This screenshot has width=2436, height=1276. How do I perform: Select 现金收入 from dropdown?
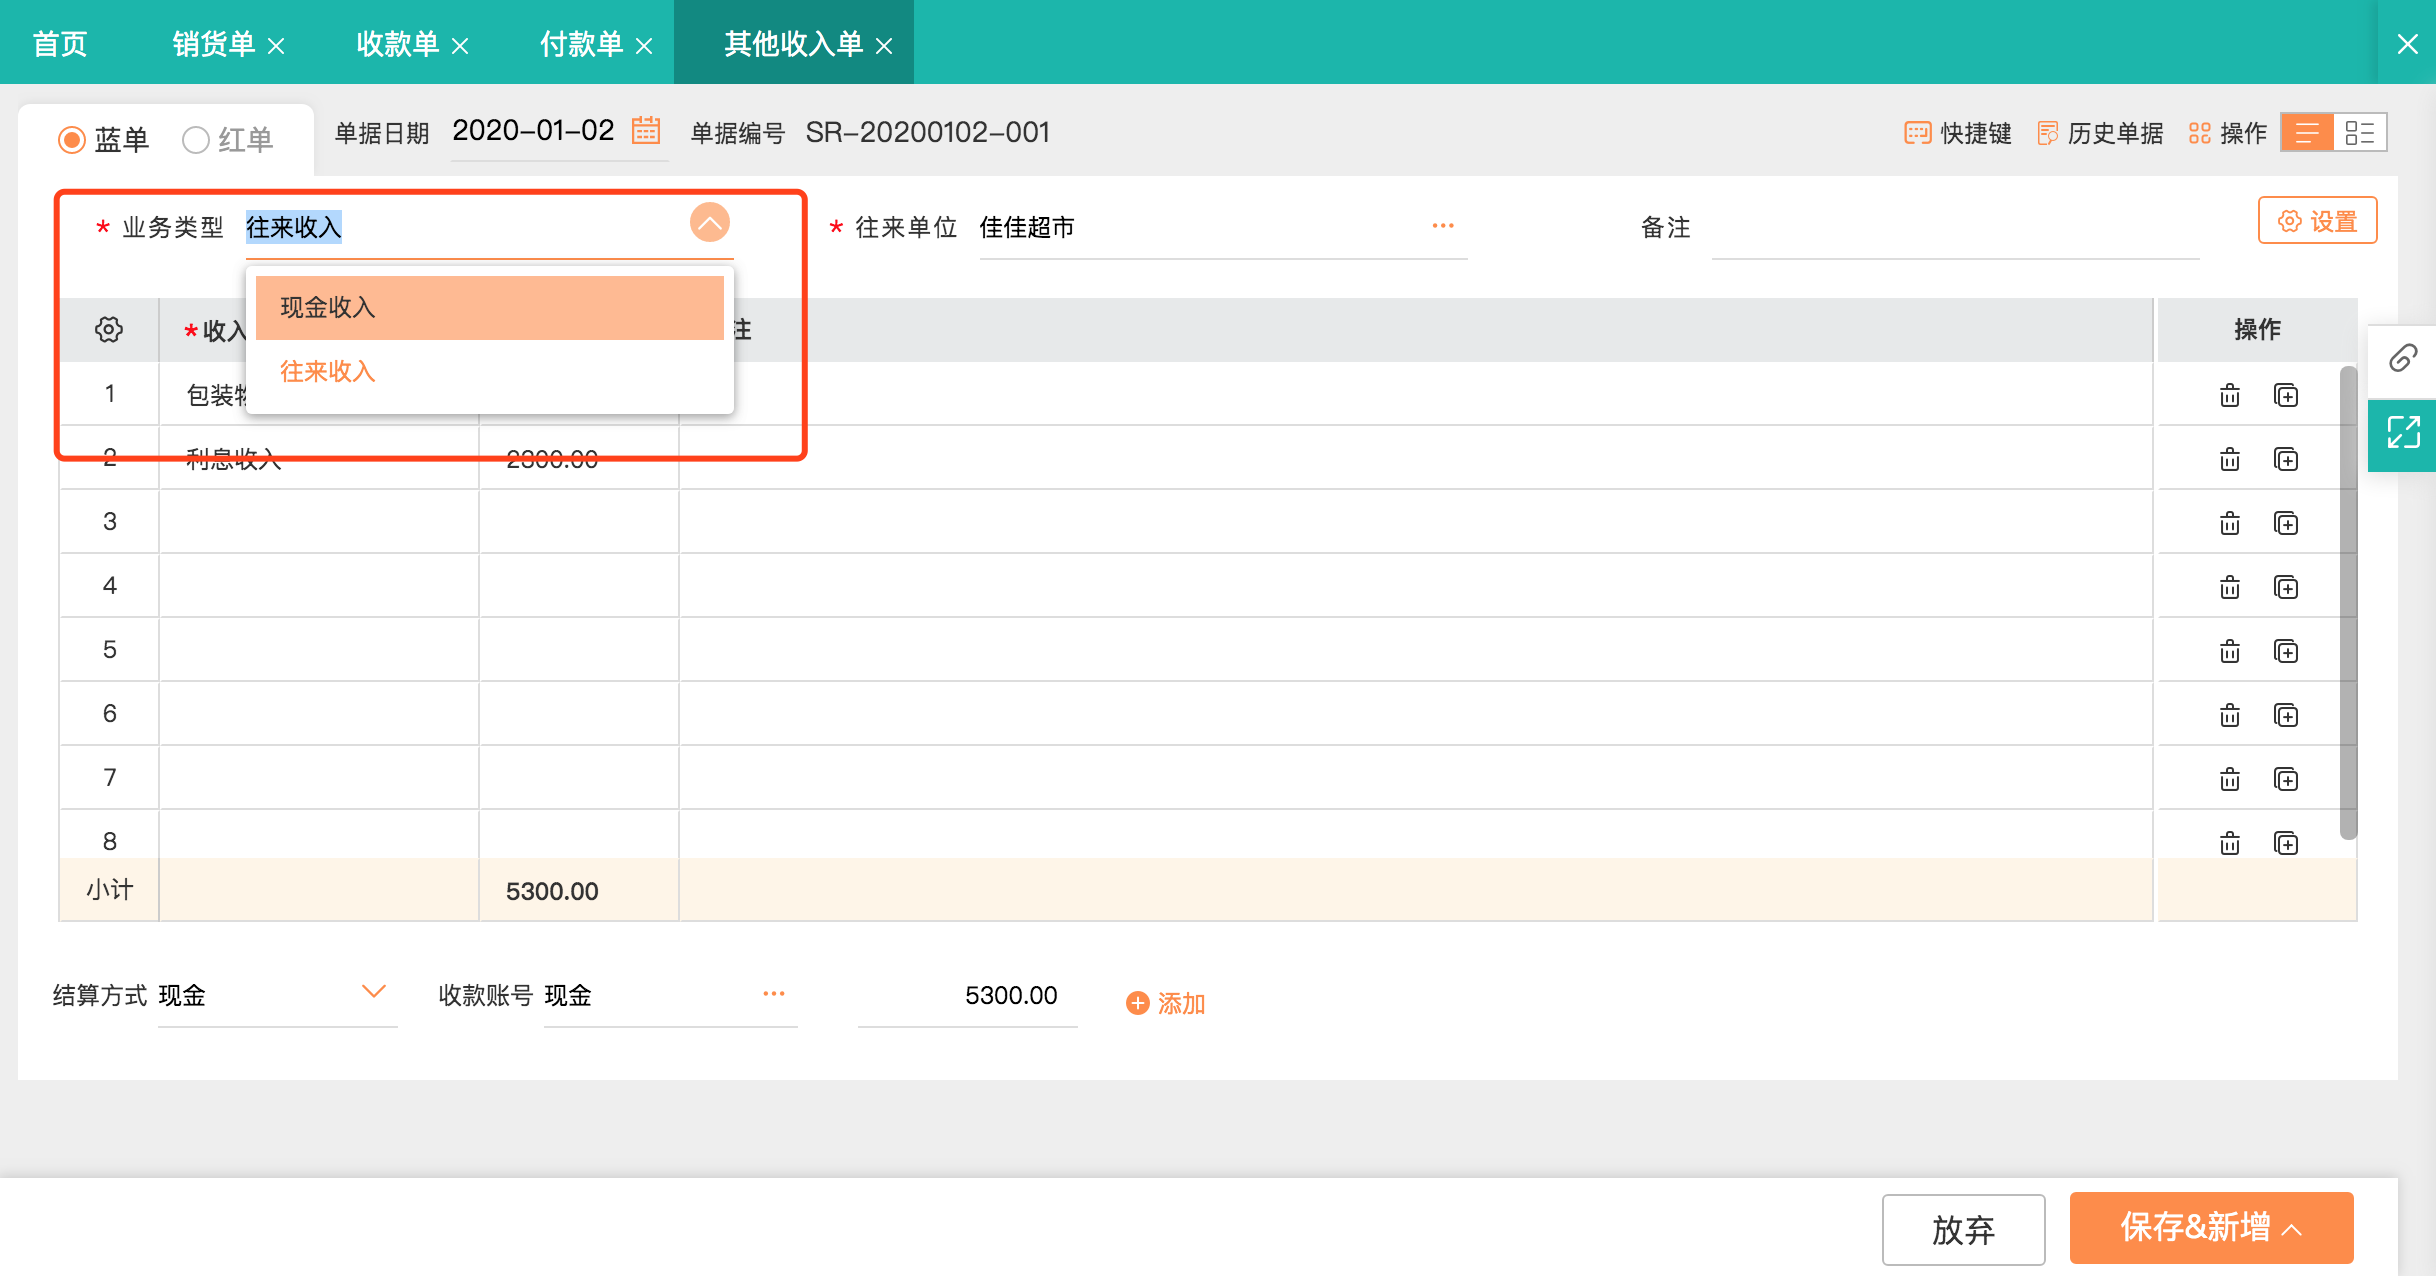click(x=487, y=304)
